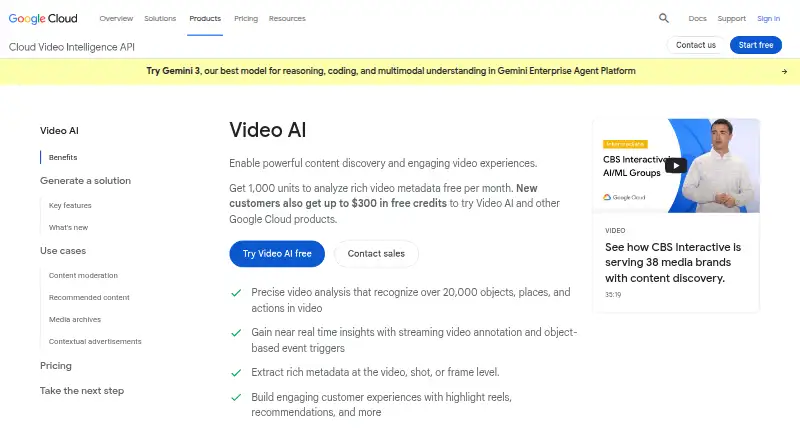Jump to Take the next step
This screenshot has height=440, width=800.
[x=82, y=390]
